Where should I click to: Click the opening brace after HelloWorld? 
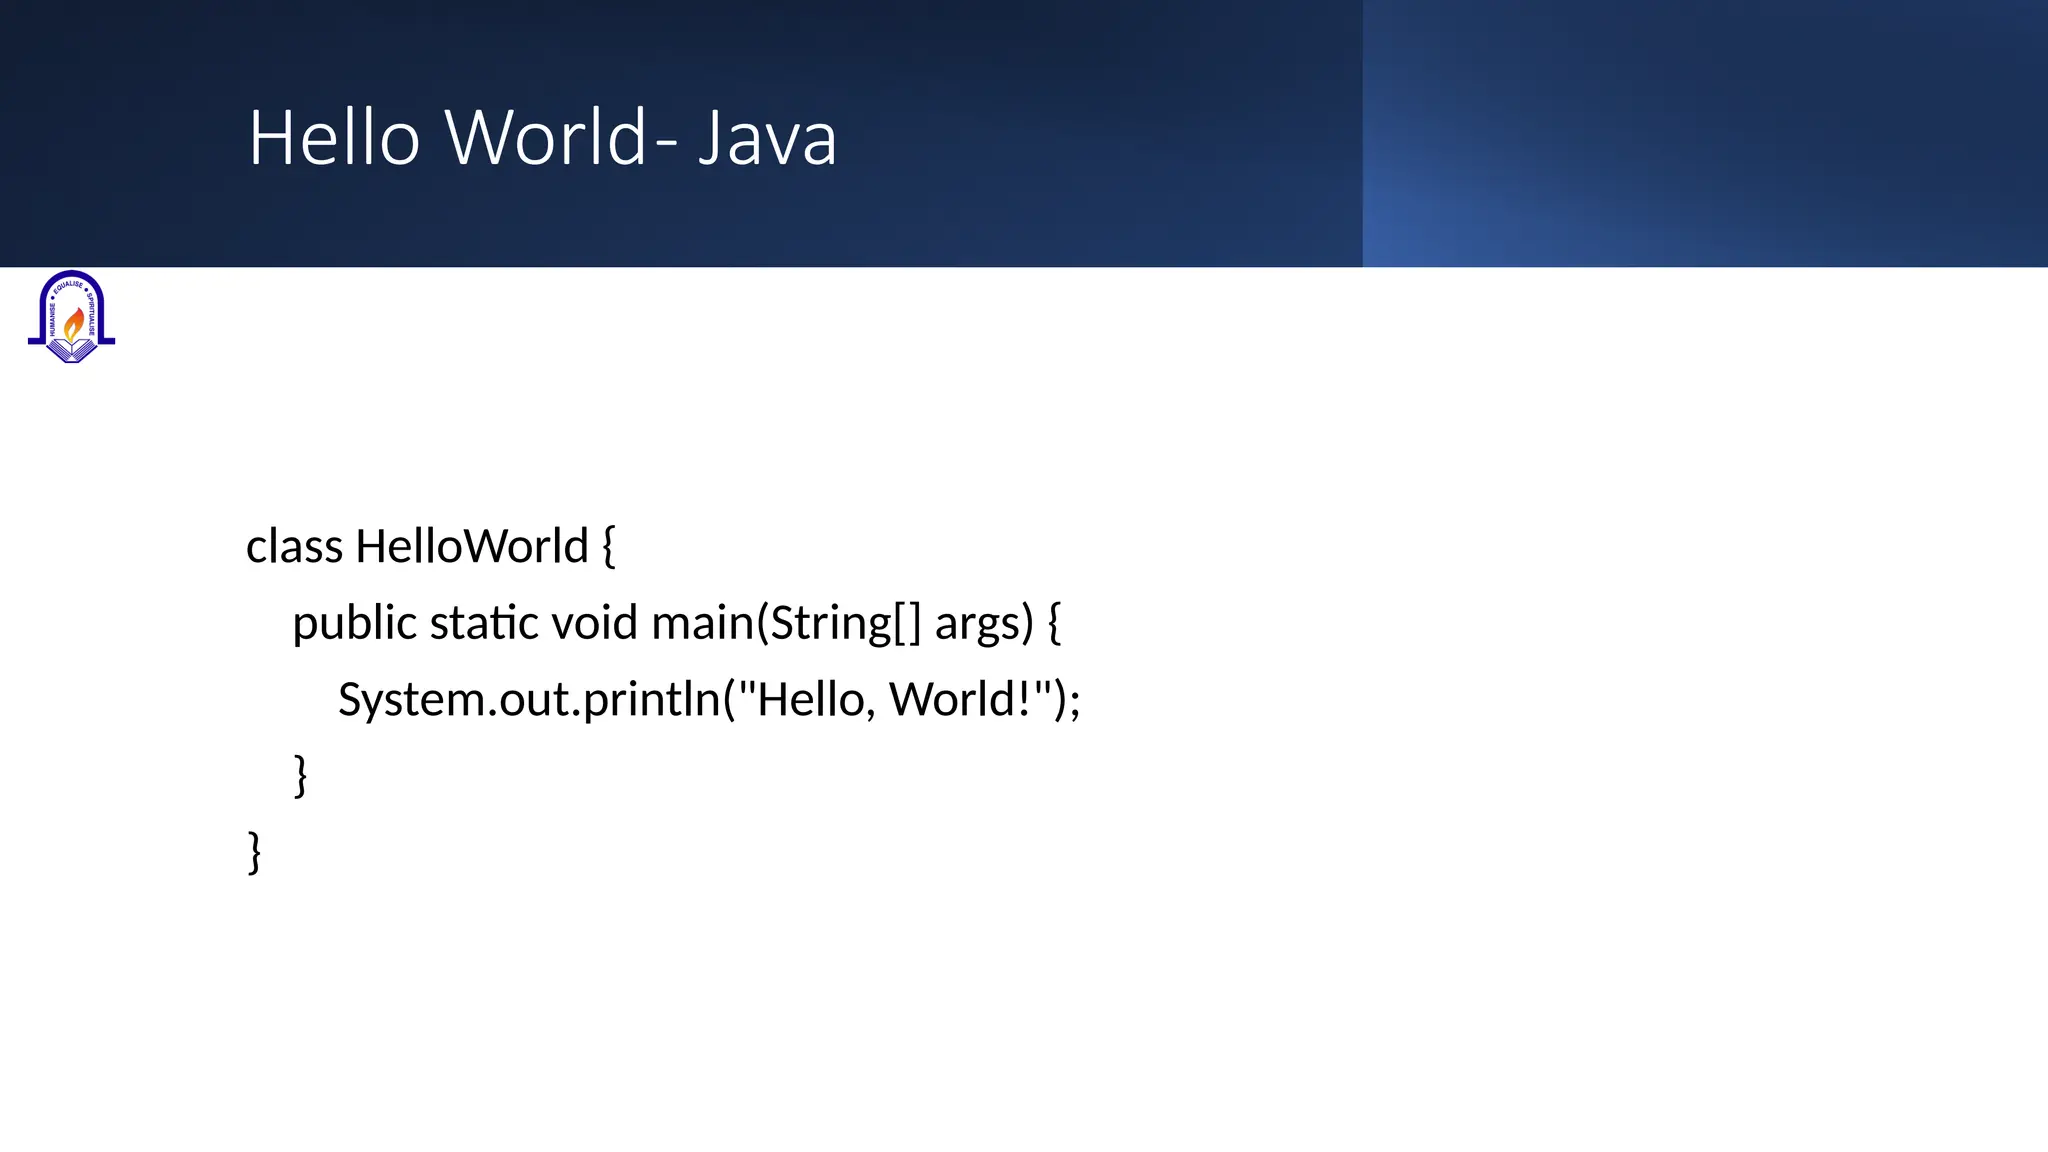point(608,546)
